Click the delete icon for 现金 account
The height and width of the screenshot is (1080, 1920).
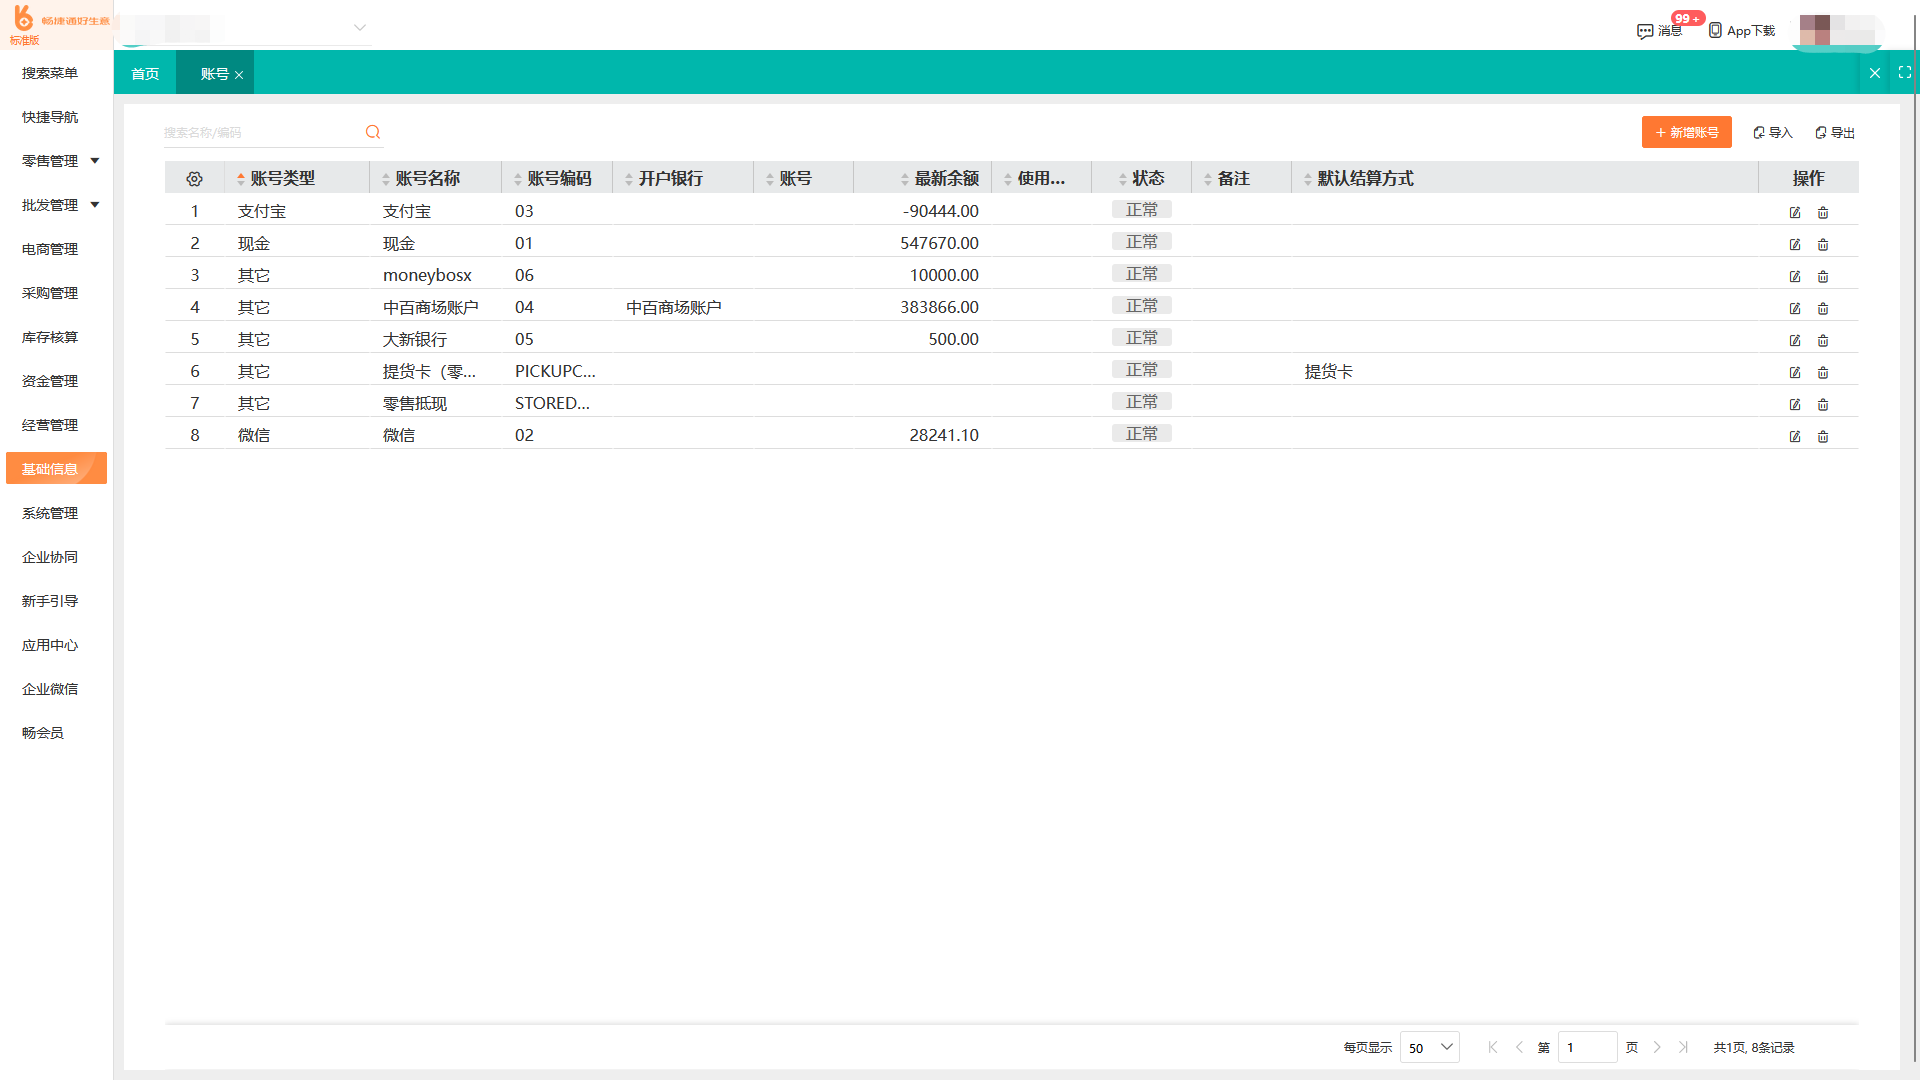click(x=1822, y=243)
